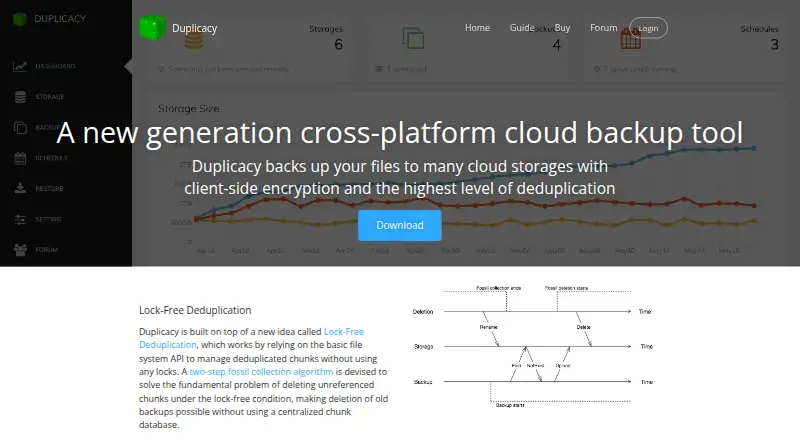
Task: Click the hero headline about cloud backup tool
Action: point(399,133)
